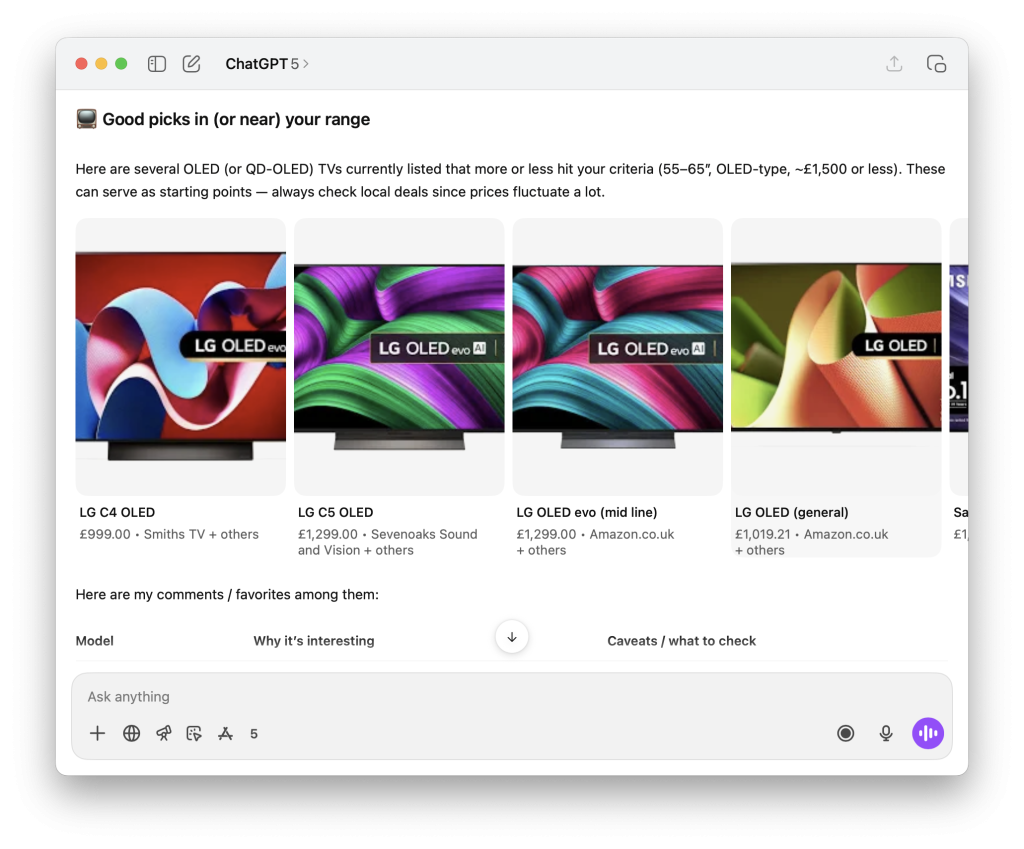Click the microphone dictation icon
The height and width of the screenshot is (849, 1024).
tap(885, 733)
